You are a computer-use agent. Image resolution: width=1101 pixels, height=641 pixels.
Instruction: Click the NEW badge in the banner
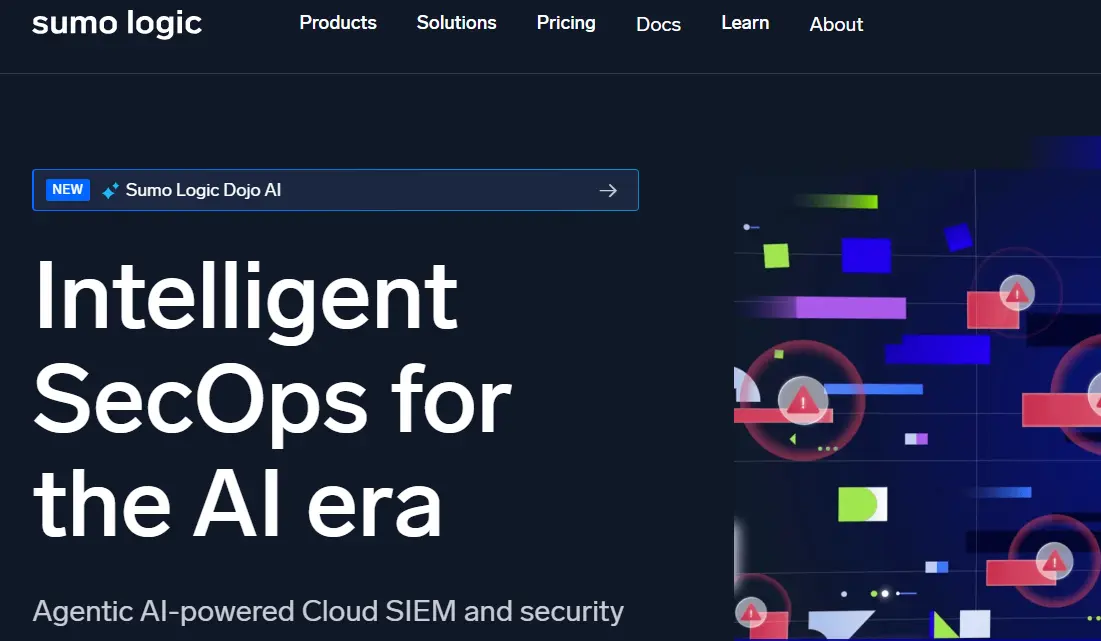click(x=68, y=190)
